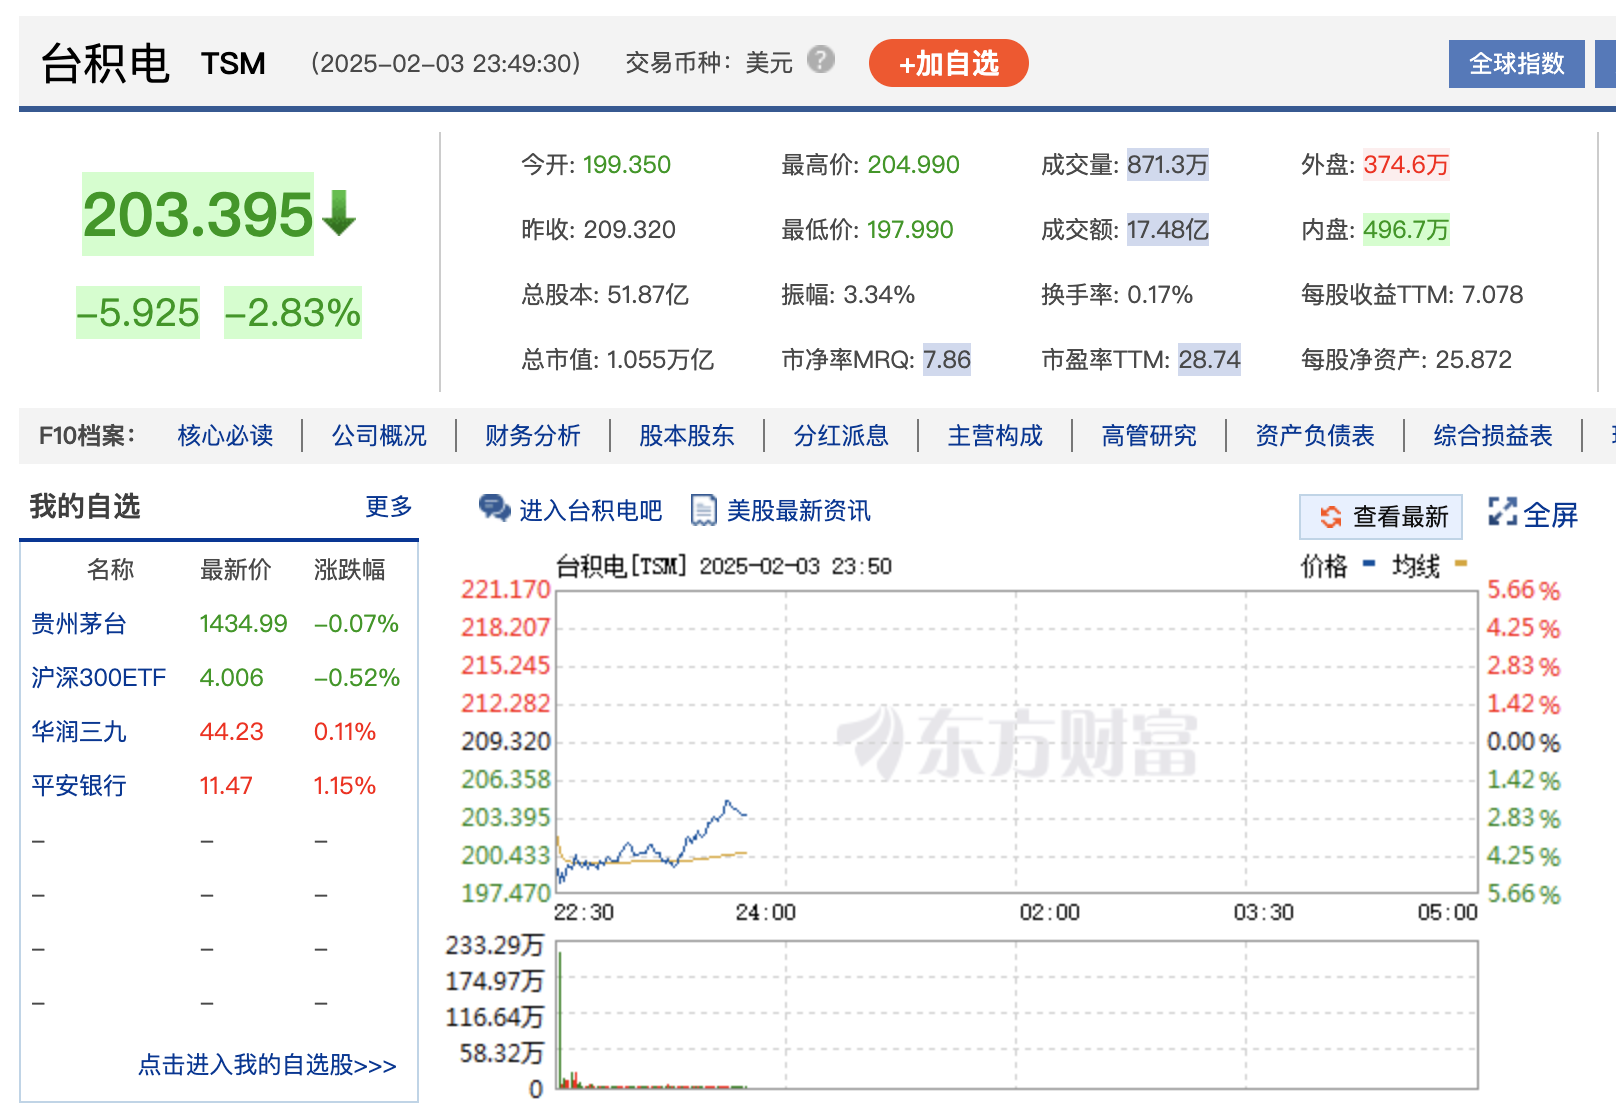Click the plus icon on the 加自选 button

(905, 62)
